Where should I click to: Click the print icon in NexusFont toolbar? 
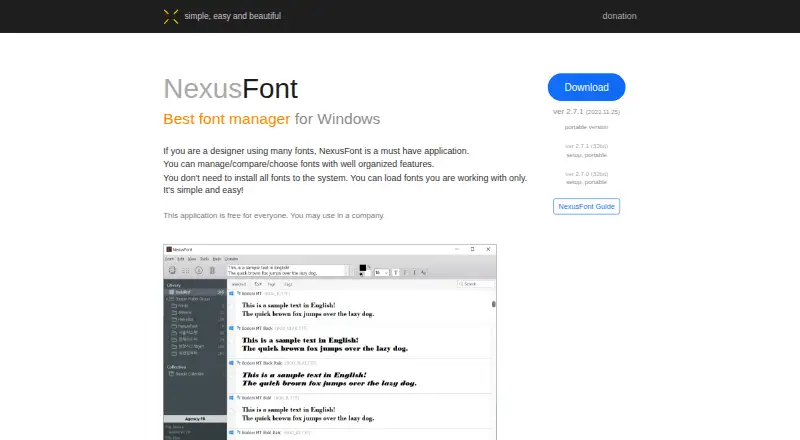pyautogui.click(x=172, y=271)
